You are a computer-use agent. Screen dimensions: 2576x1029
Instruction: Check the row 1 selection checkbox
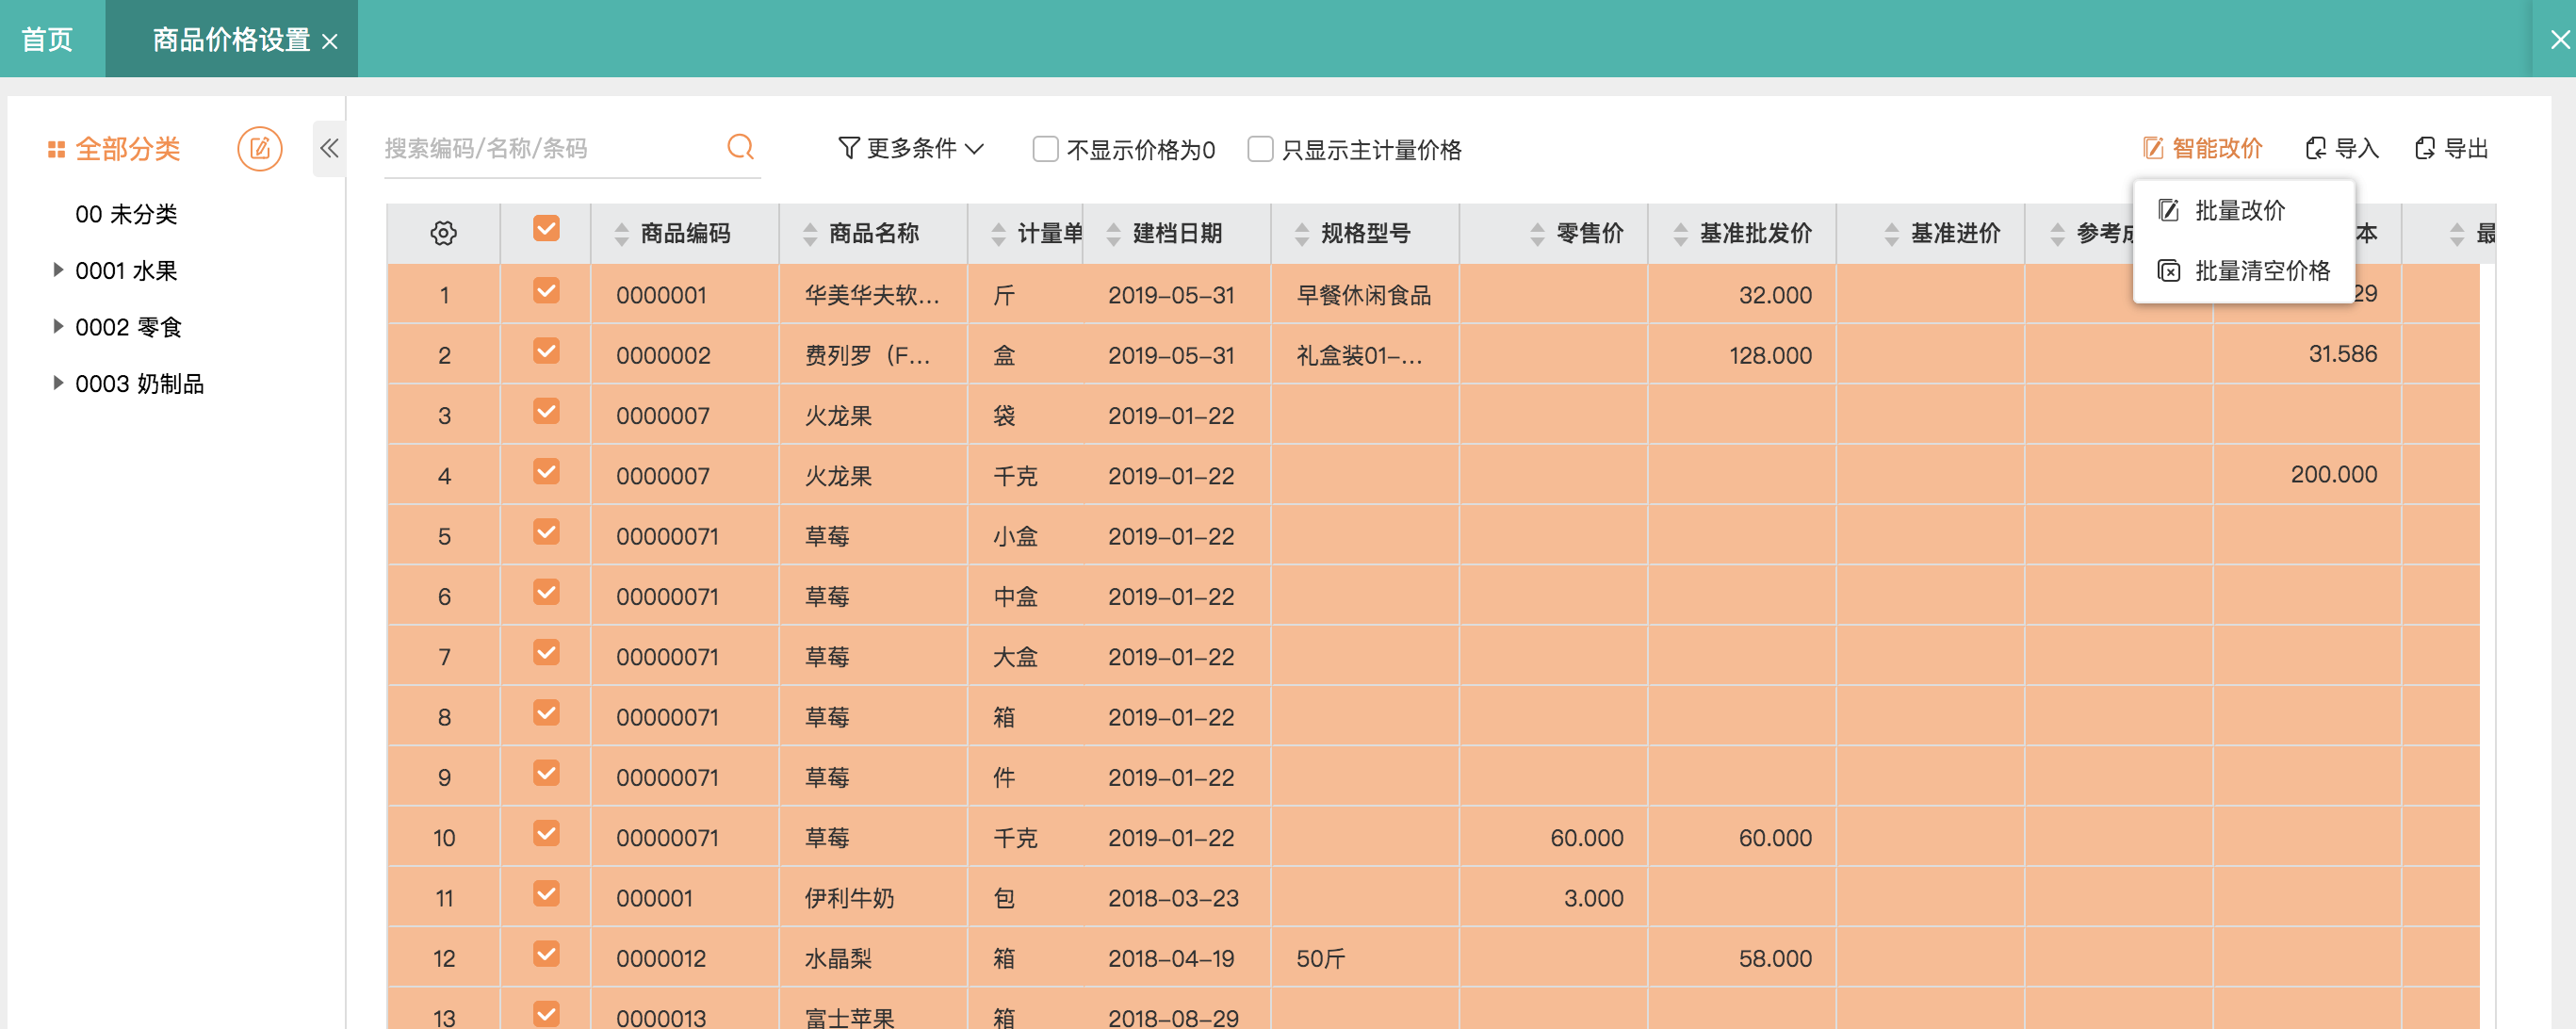coord(546,293)
